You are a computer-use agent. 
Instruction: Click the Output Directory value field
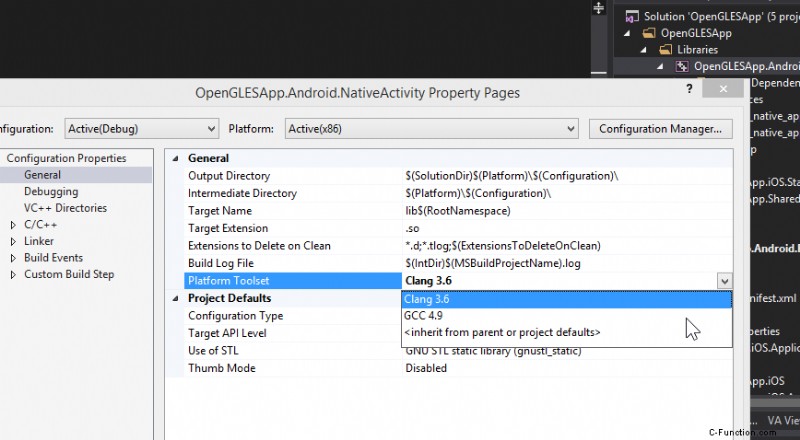565,176
